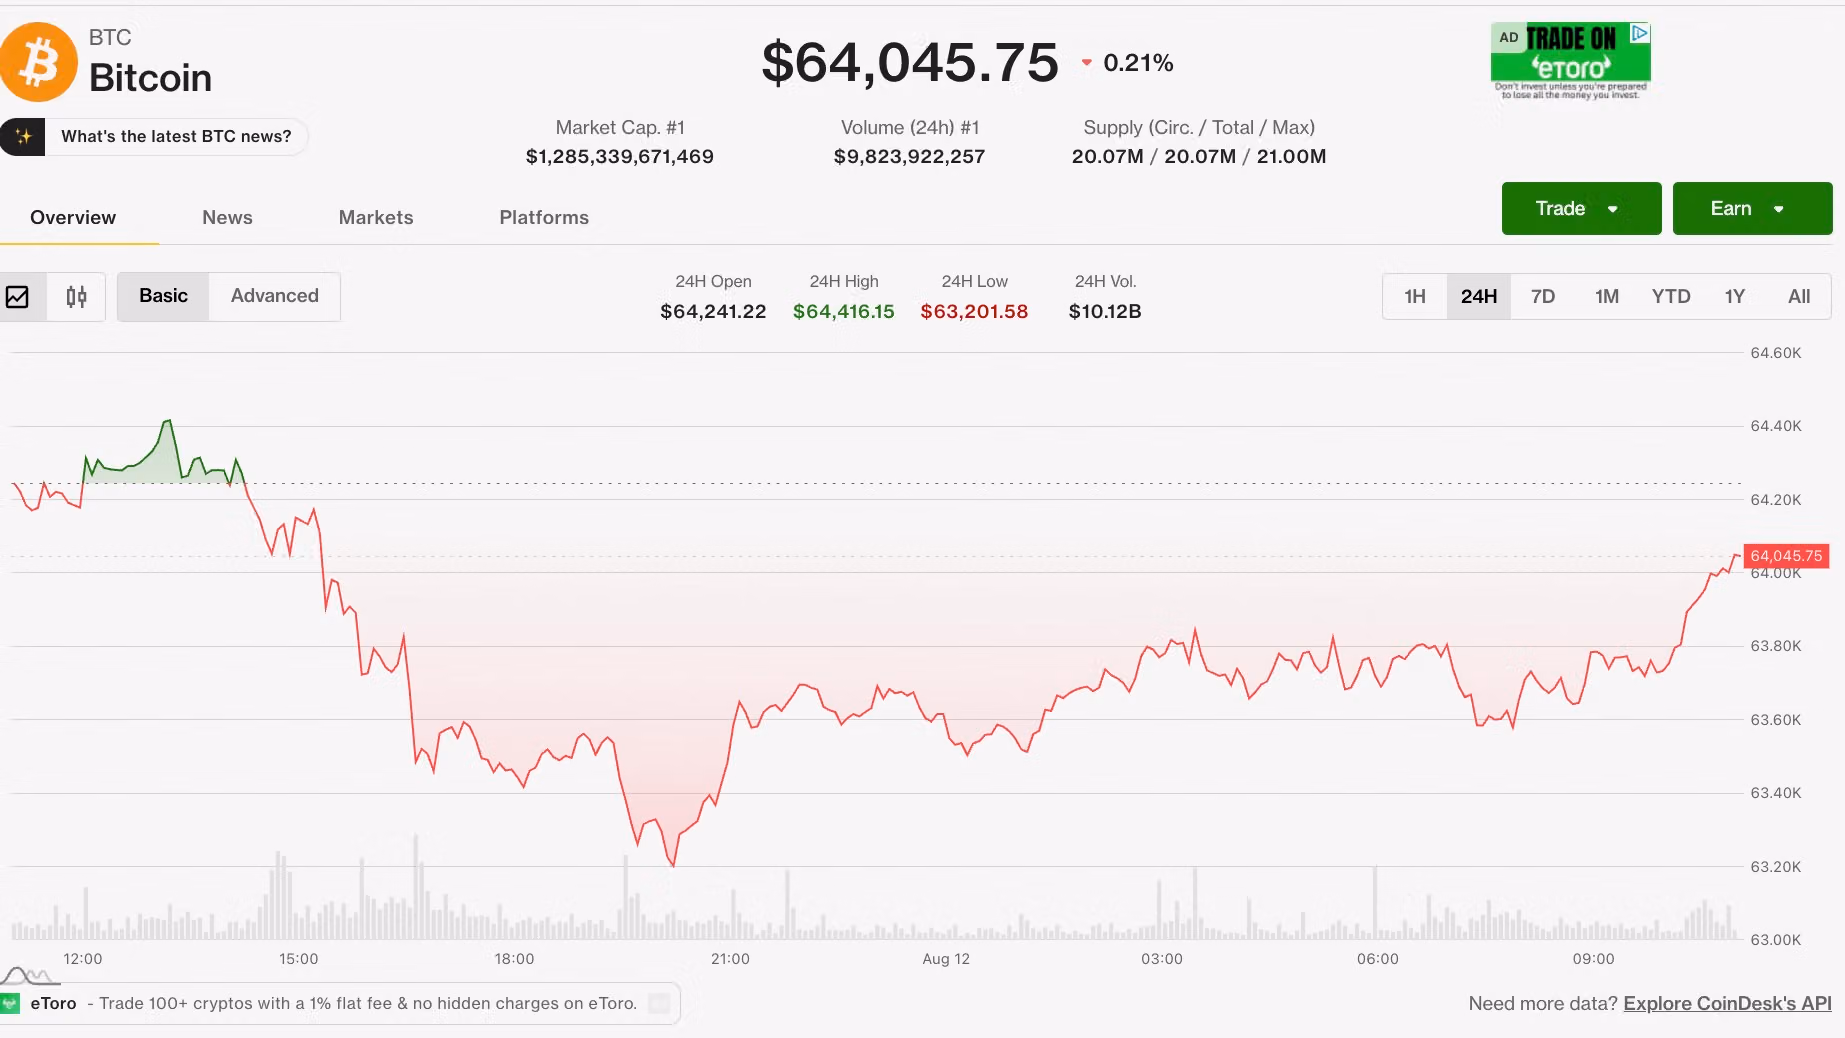This screenshot has height=1038, width=1845.
Task: Switch to candlestick chart icon
Action: point(76,297)
